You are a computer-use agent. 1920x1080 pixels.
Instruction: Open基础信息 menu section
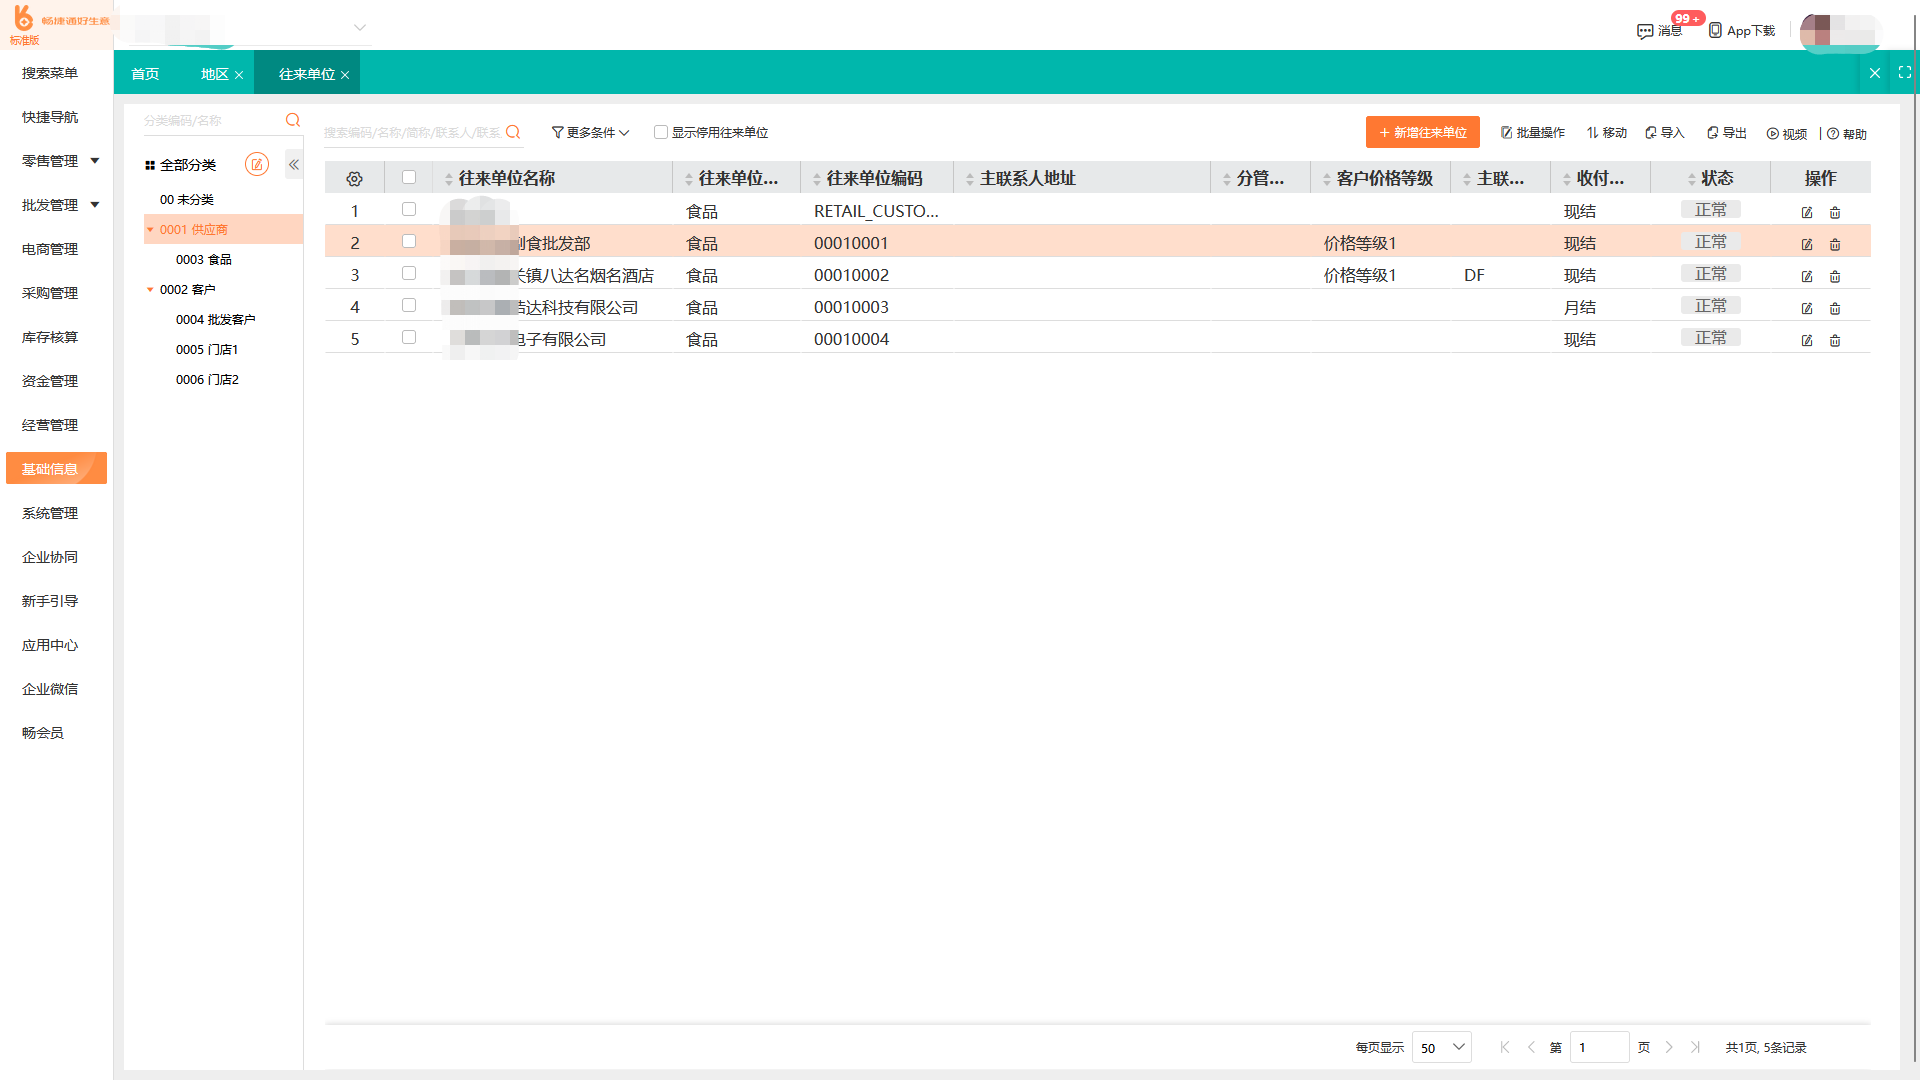click(x=53, y=468)
